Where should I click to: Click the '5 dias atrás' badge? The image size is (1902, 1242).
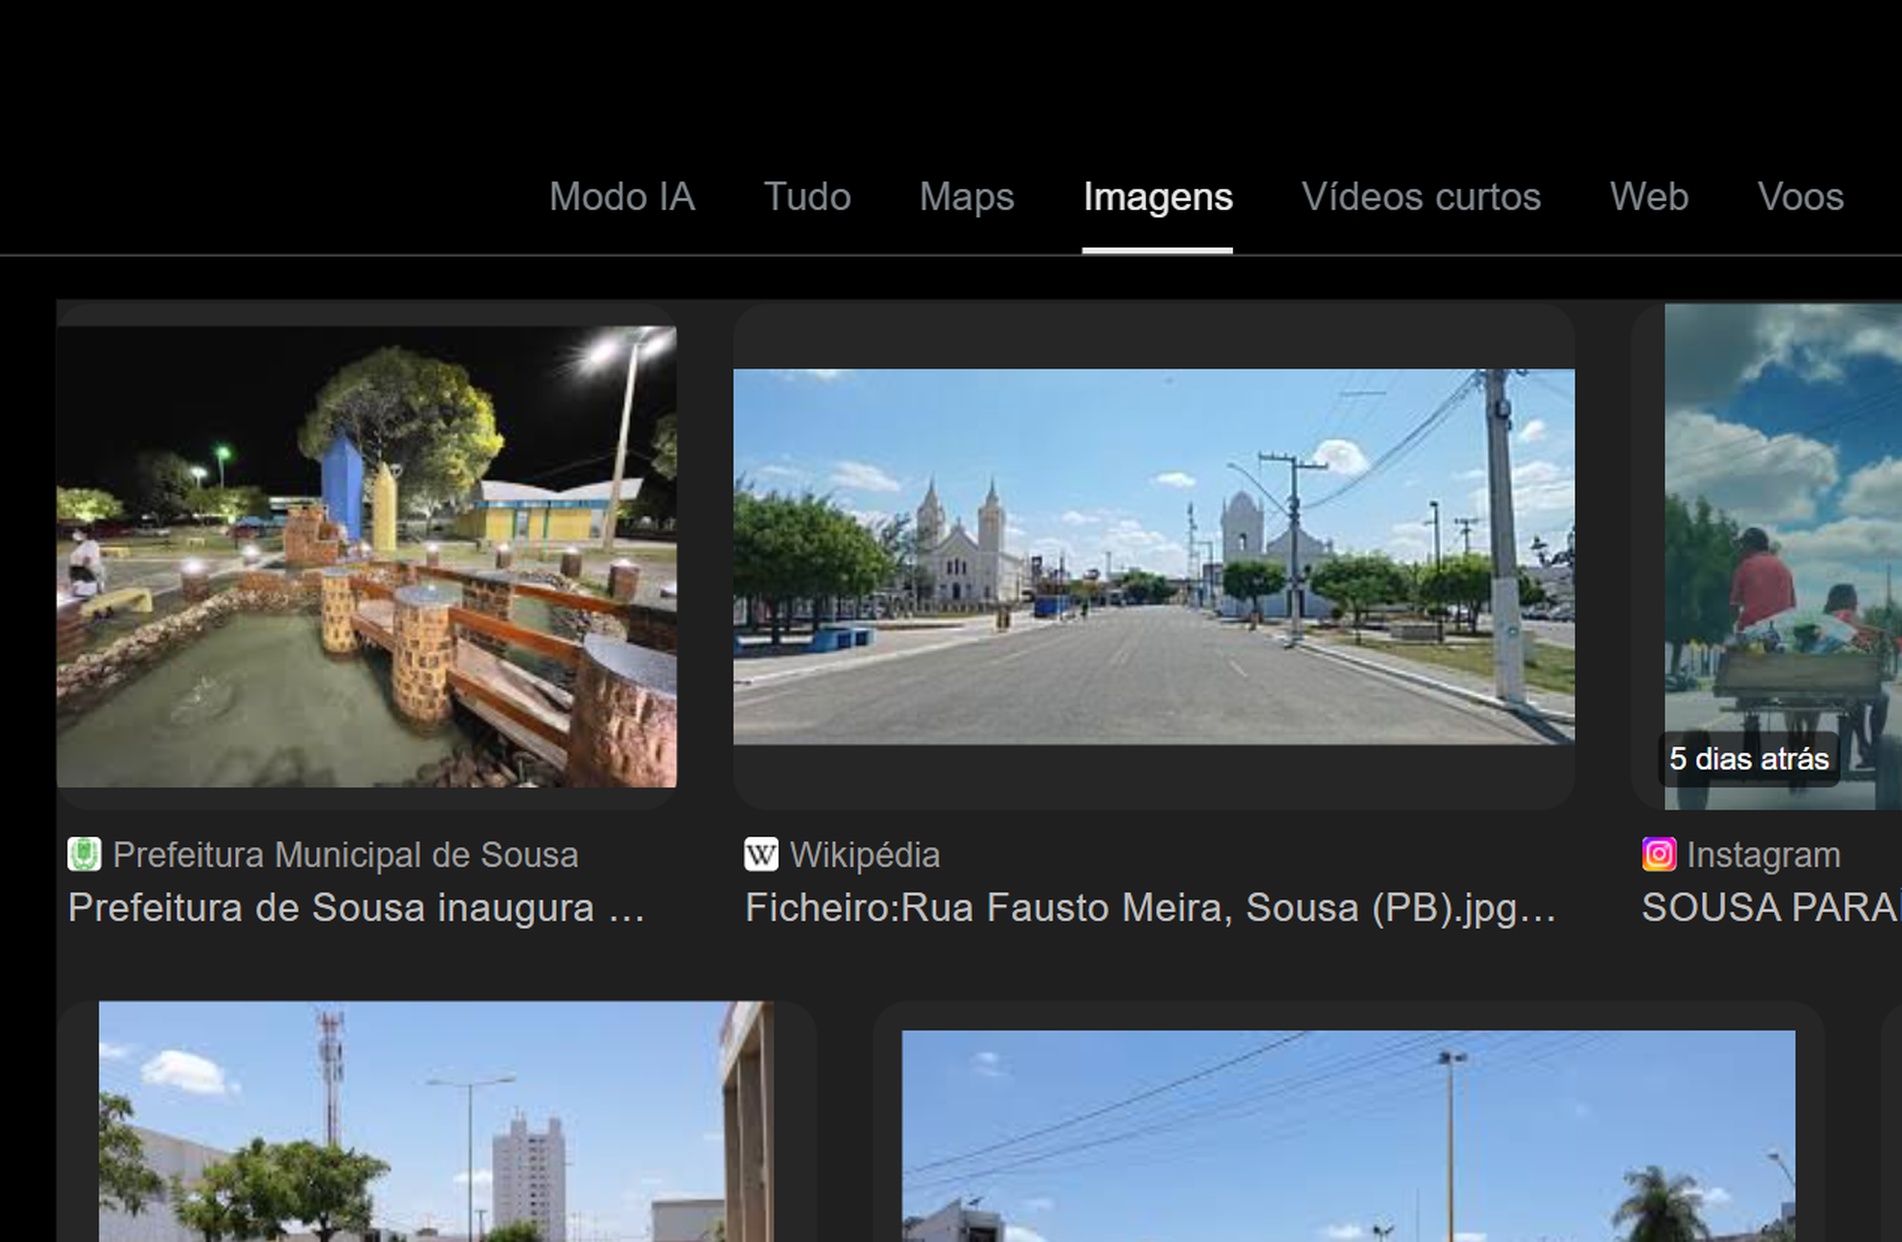(x=1748, y=759)
